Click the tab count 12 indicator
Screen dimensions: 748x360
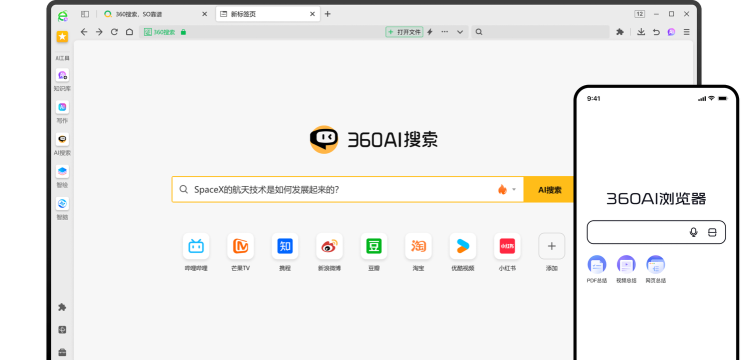tap(640, 14)
